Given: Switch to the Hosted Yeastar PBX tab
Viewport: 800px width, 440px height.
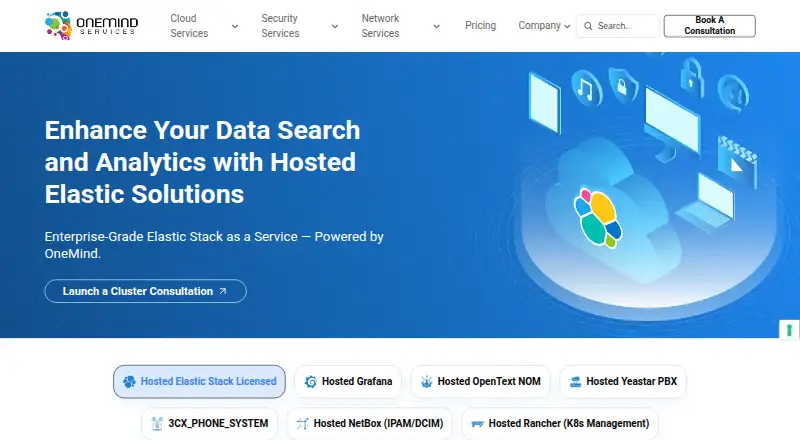Looking at the screenshot, I should tap(623, 381).
